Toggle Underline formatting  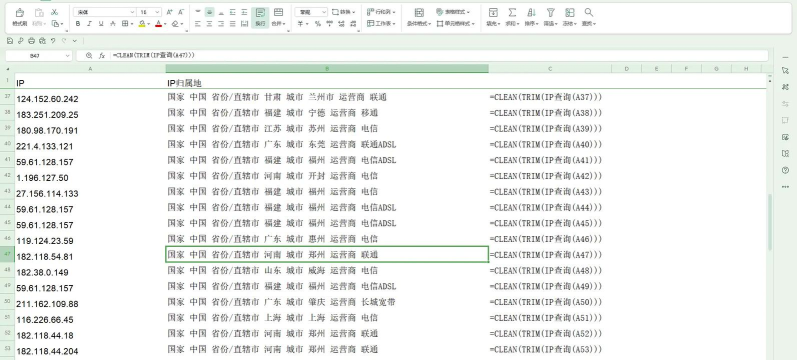101,24
